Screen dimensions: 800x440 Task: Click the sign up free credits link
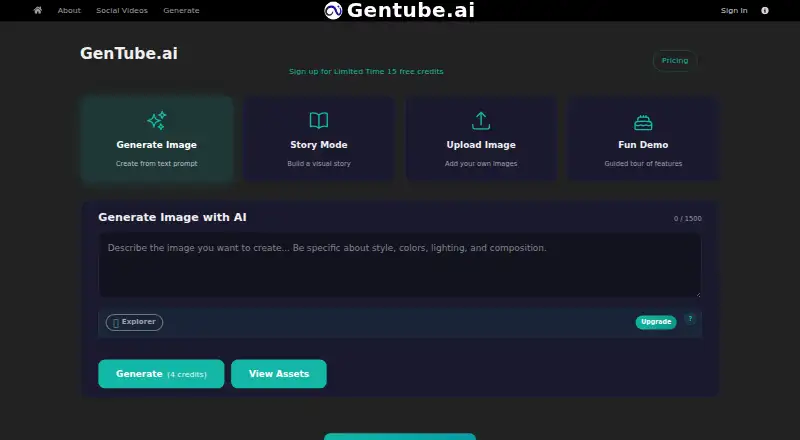(x=366, y=71)
